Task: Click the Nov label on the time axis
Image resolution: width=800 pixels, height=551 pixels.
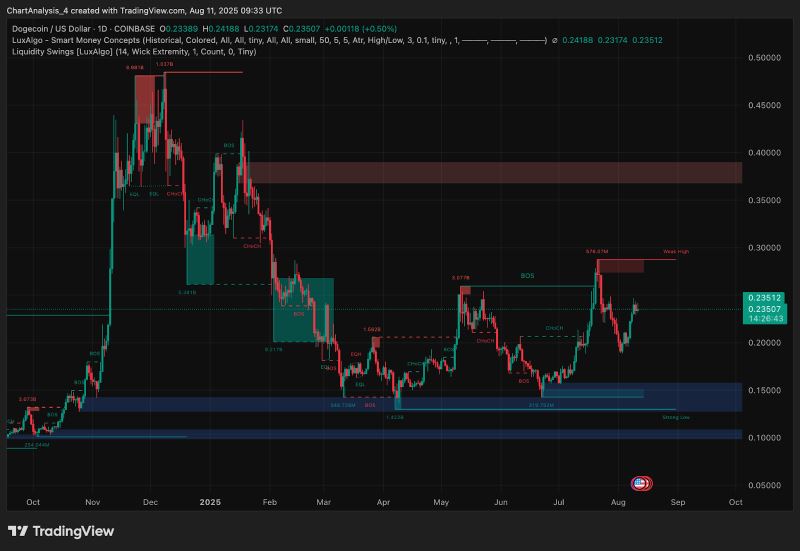Action: click(93, 502)
